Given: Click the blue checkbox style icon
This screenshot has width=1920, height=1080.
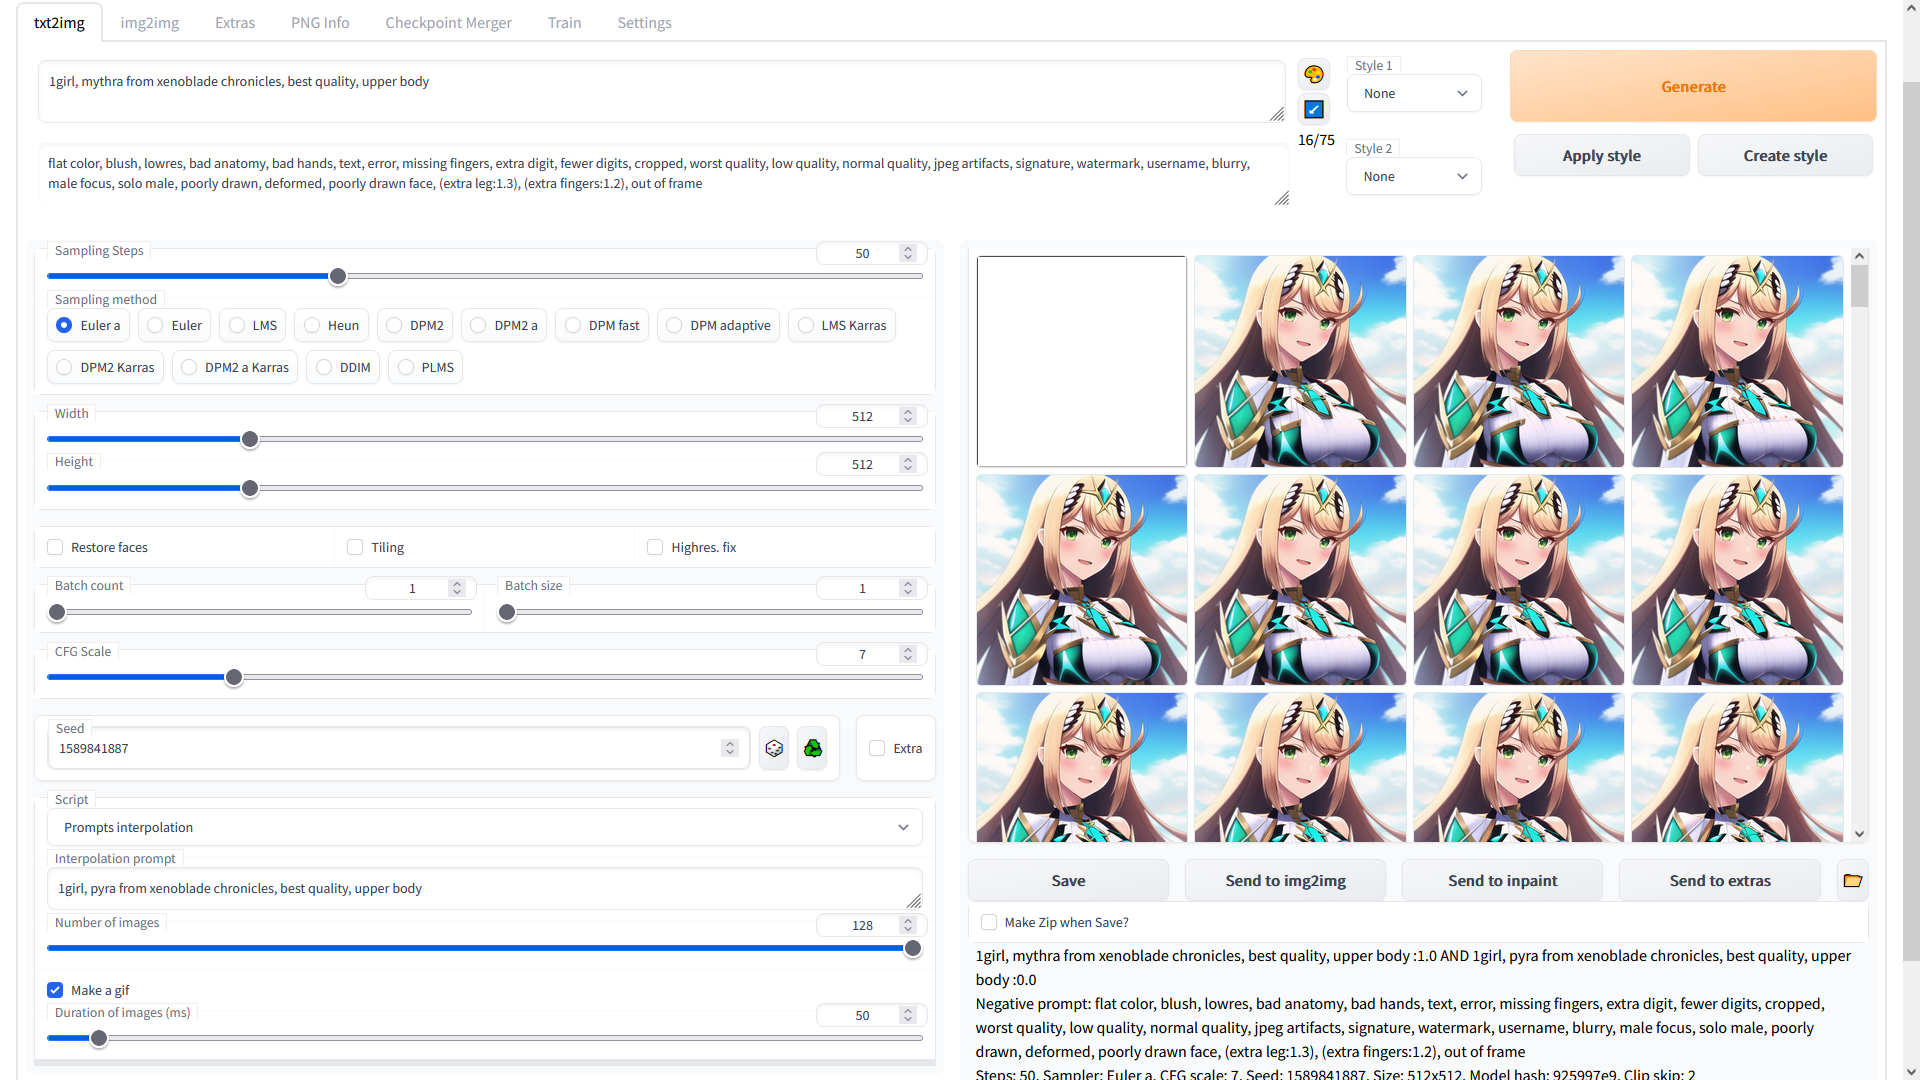Looking at the screenshot, I should (x=1315, y=109).
